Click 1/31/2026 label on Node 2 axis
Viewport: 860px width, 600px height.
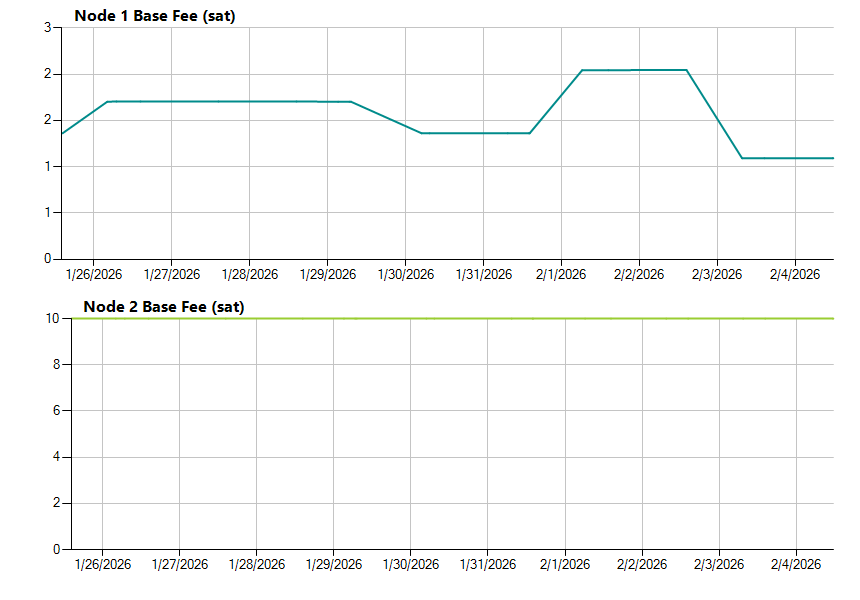(x=488, y=564)
